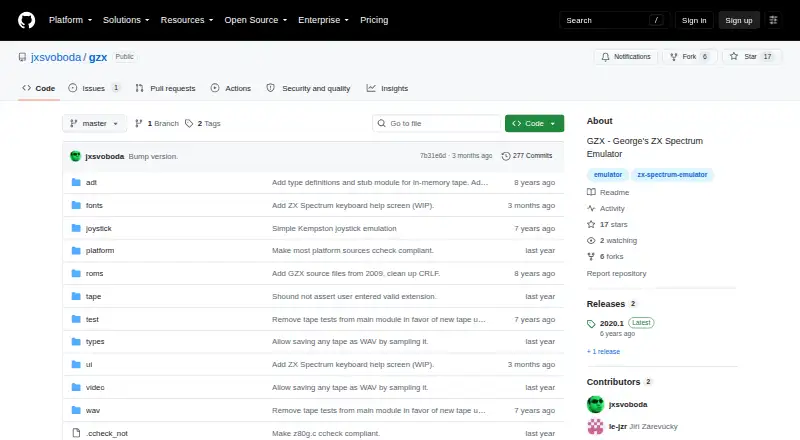Click the stars icon in About
This screenshot has height=440, width=800.
[x=591, y=224]
